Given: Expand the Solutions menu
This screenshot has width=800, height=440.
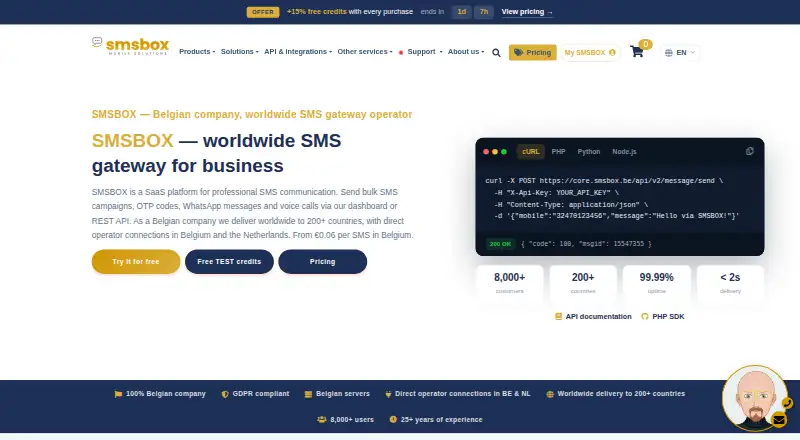Looking at the screenshot, I should pos(239,52).
